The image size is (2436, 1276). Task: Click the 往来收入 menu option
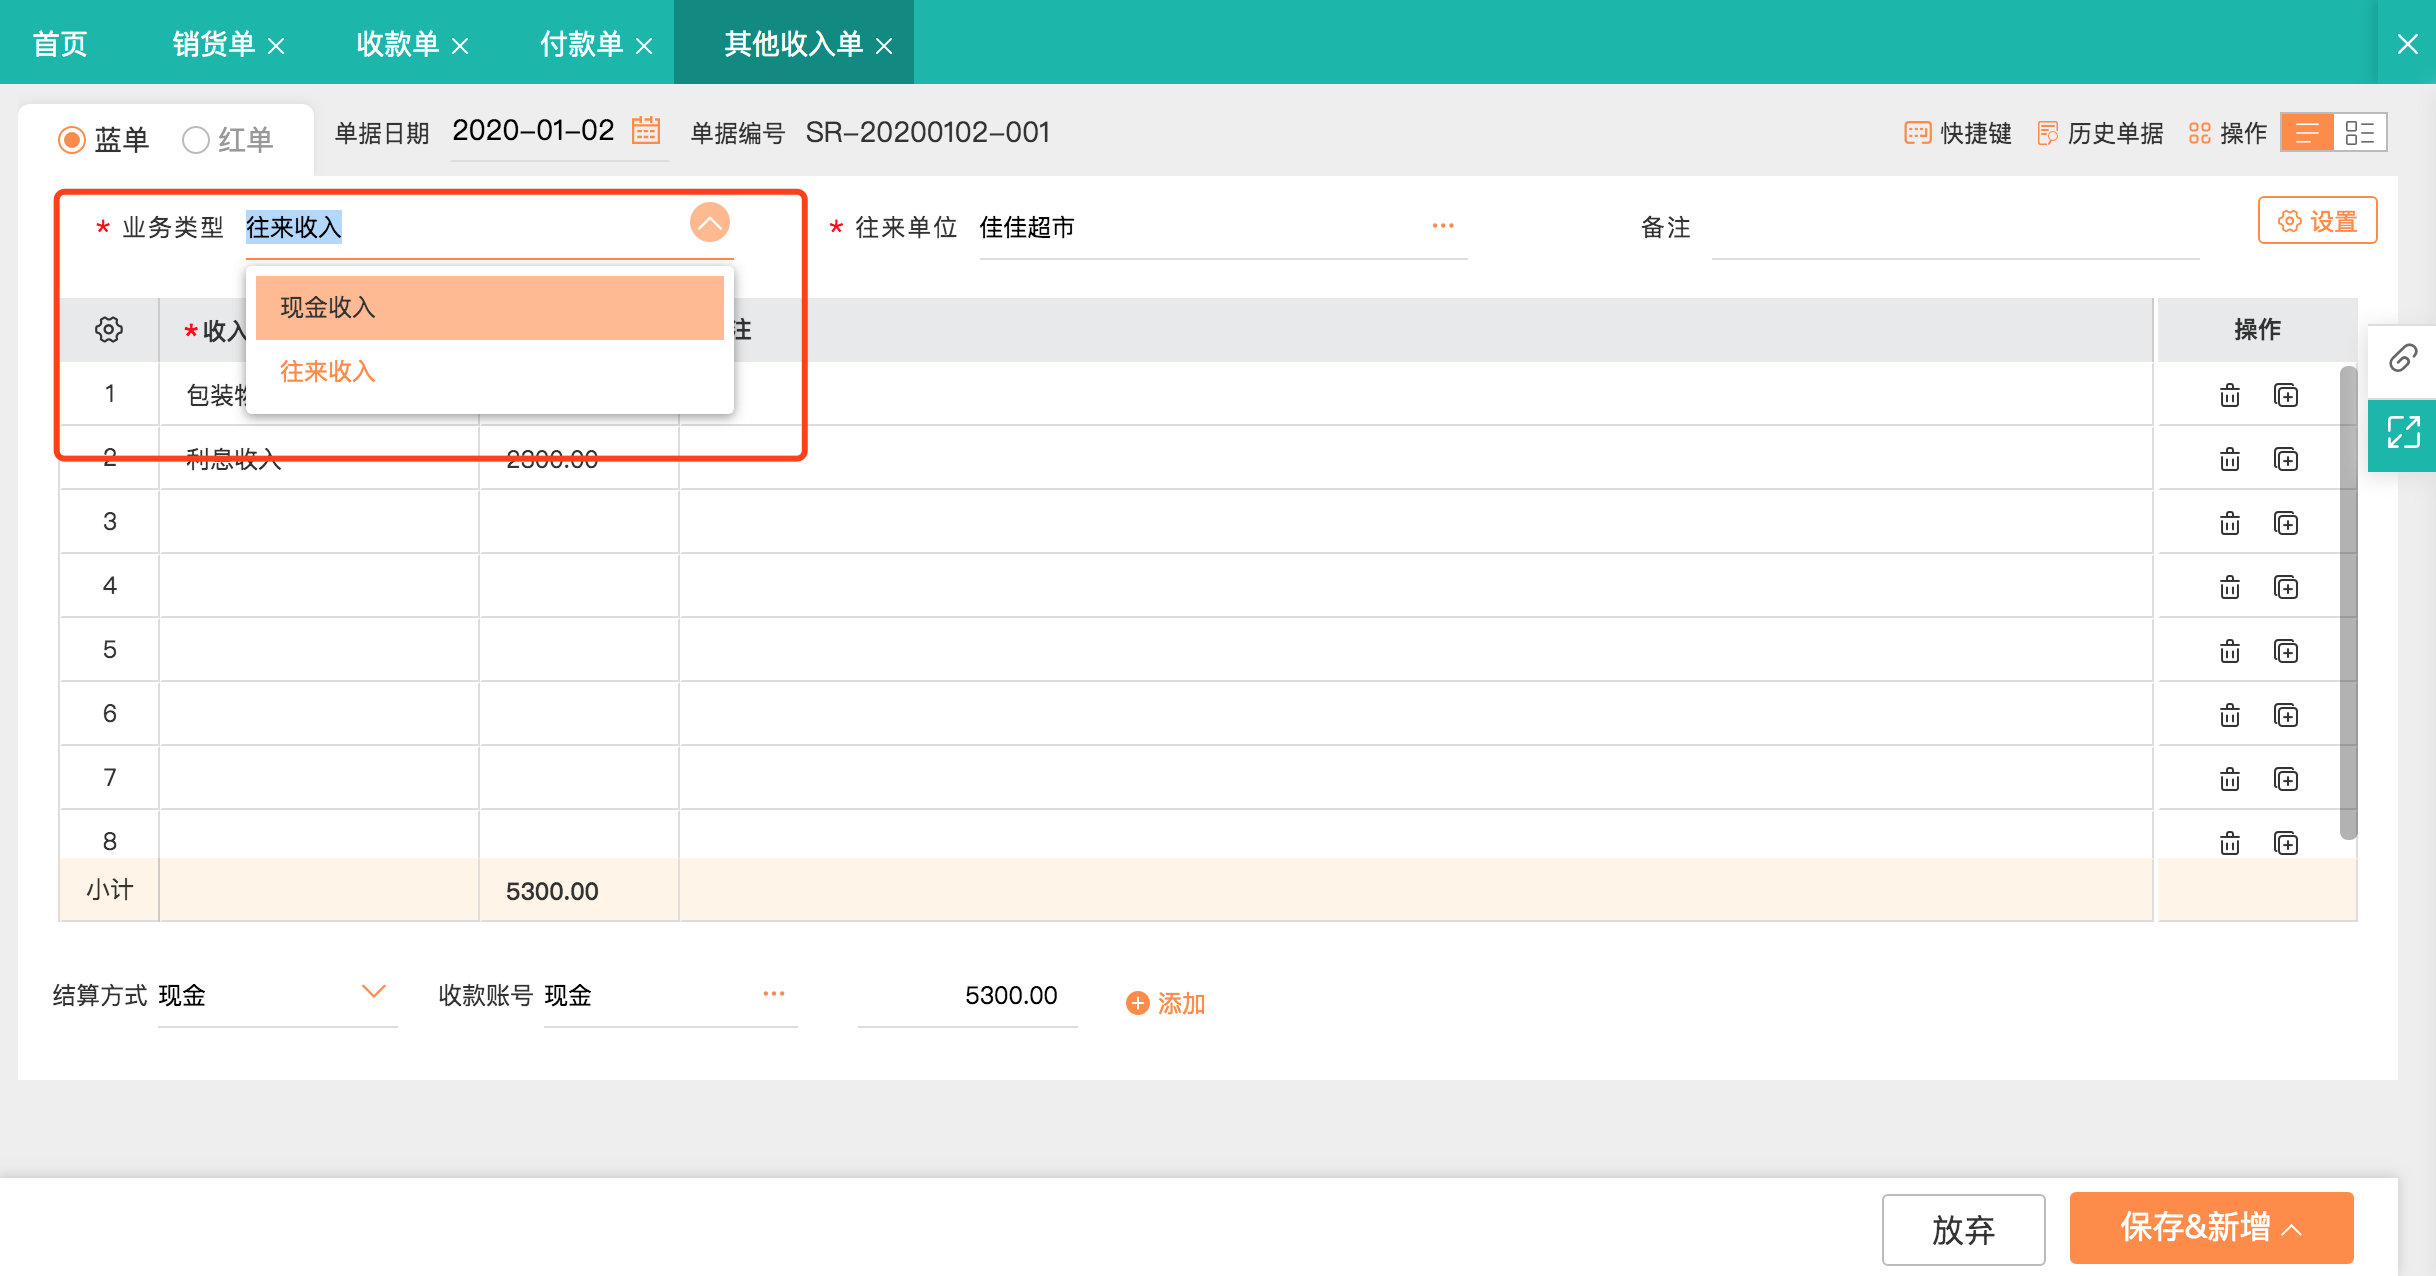[330, 371]
